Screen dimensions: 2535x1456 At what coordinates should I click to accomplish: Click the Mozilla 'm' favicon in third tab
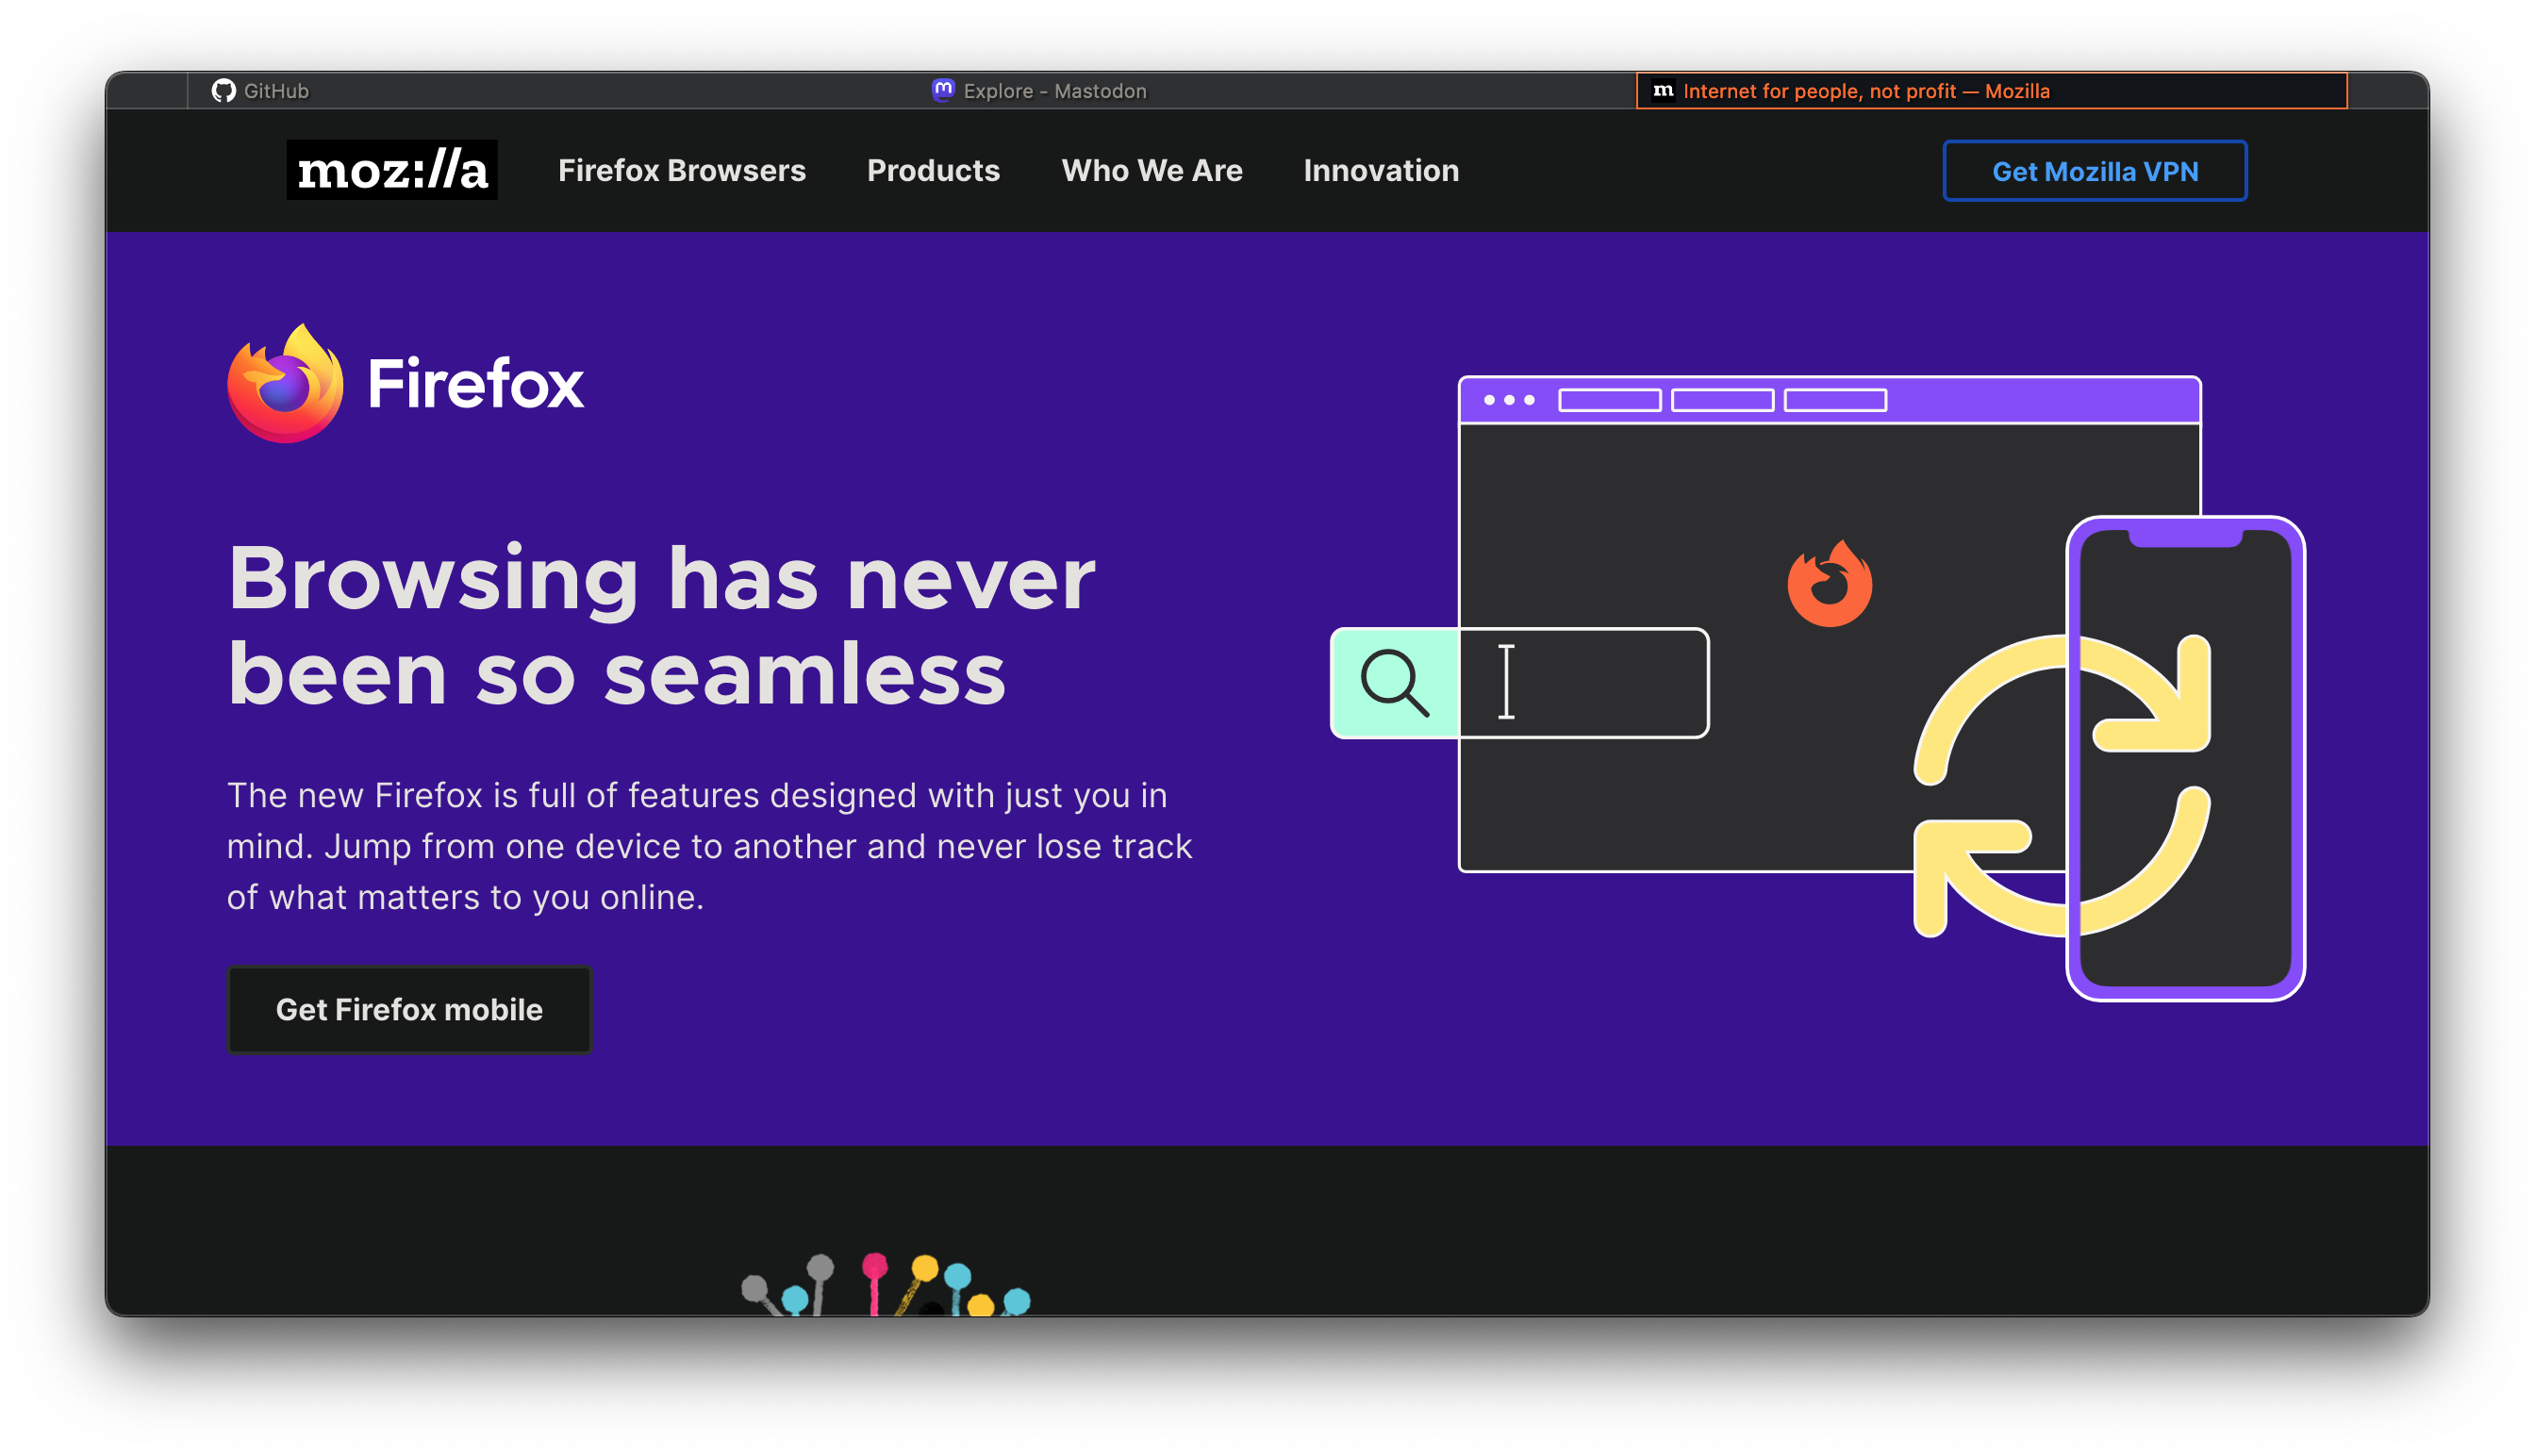coord(1665,91)
